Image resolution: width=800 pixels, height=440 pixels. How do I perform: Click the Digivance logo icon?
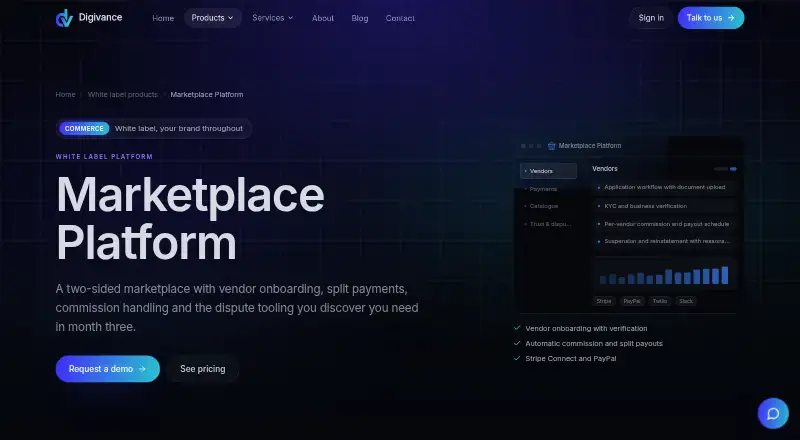click(x=64, y=18)
